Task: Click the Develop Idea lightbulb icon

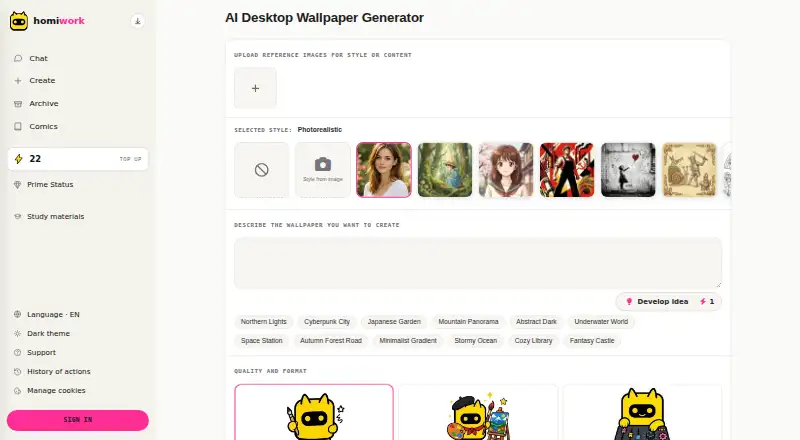Action: (629, 302)
